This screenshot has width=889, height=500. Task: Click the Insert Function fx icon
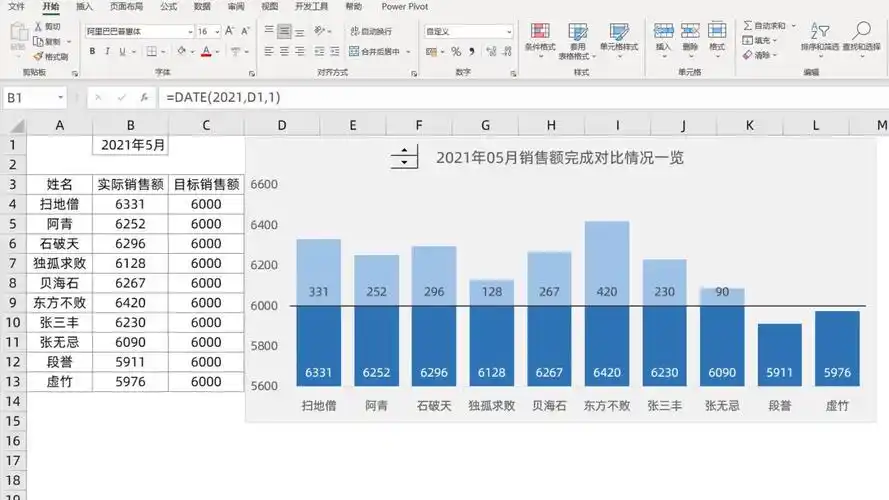click(145, 97)
